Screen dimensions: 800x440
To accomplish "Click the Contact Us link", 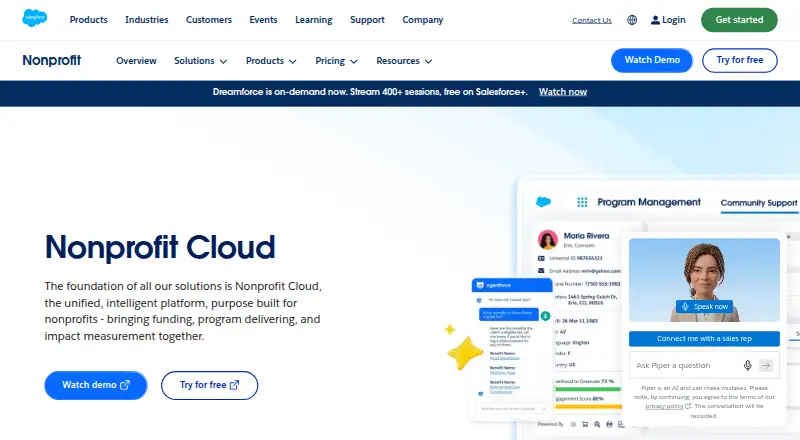I will 592,20.
